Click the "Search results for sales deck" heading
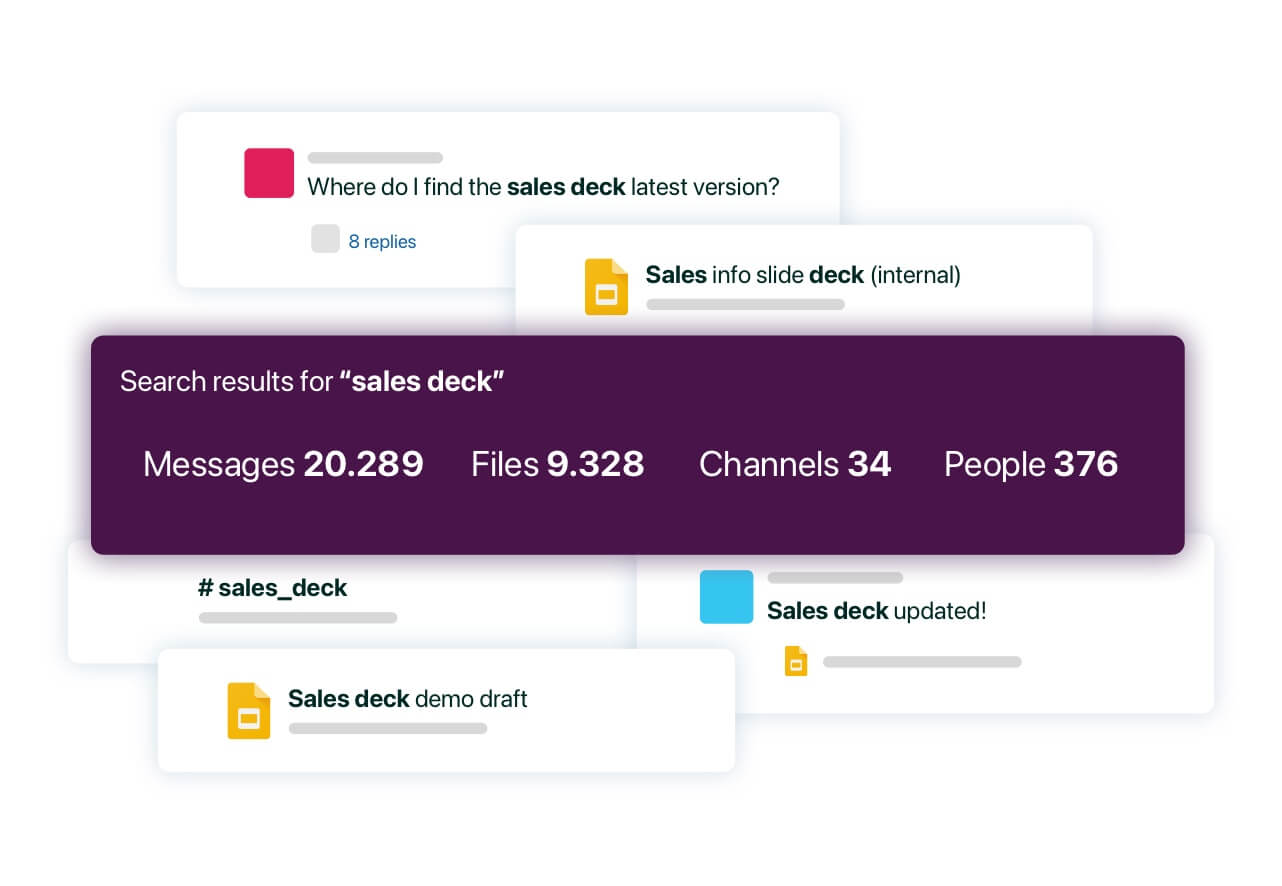Viewport: 1282px width, 886px height. tap(312, 381)
